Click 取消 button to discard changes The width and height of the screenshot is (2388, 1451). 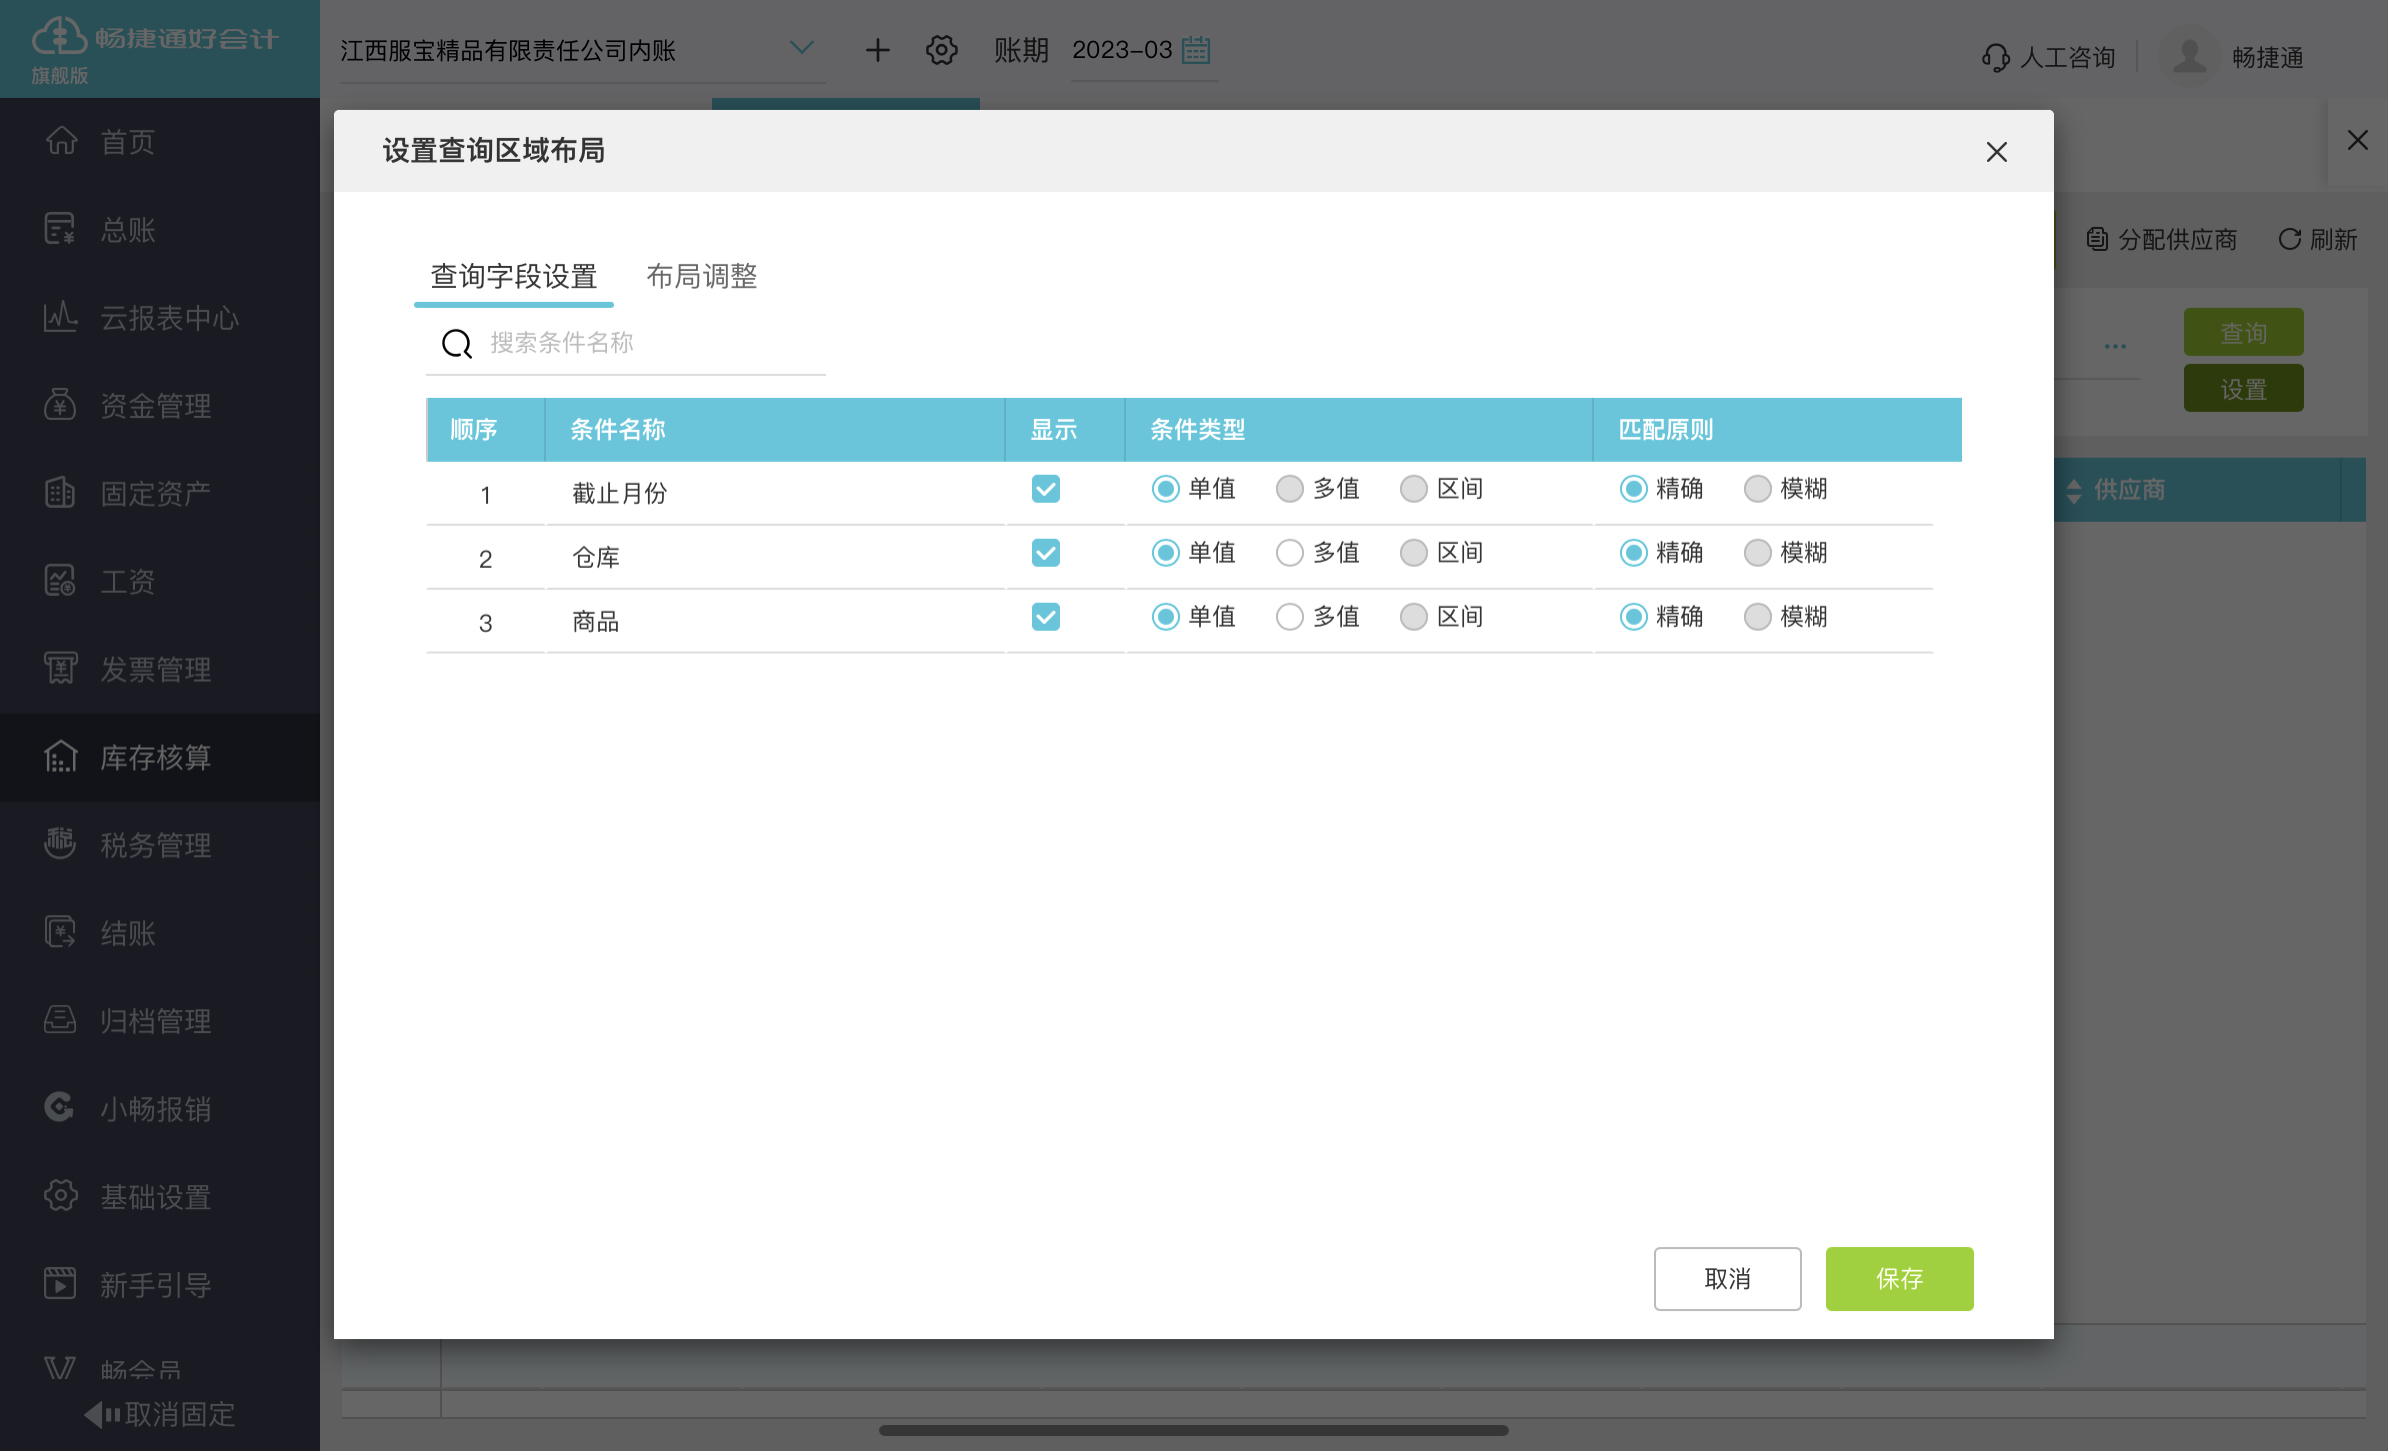tap(1726, 1279)
